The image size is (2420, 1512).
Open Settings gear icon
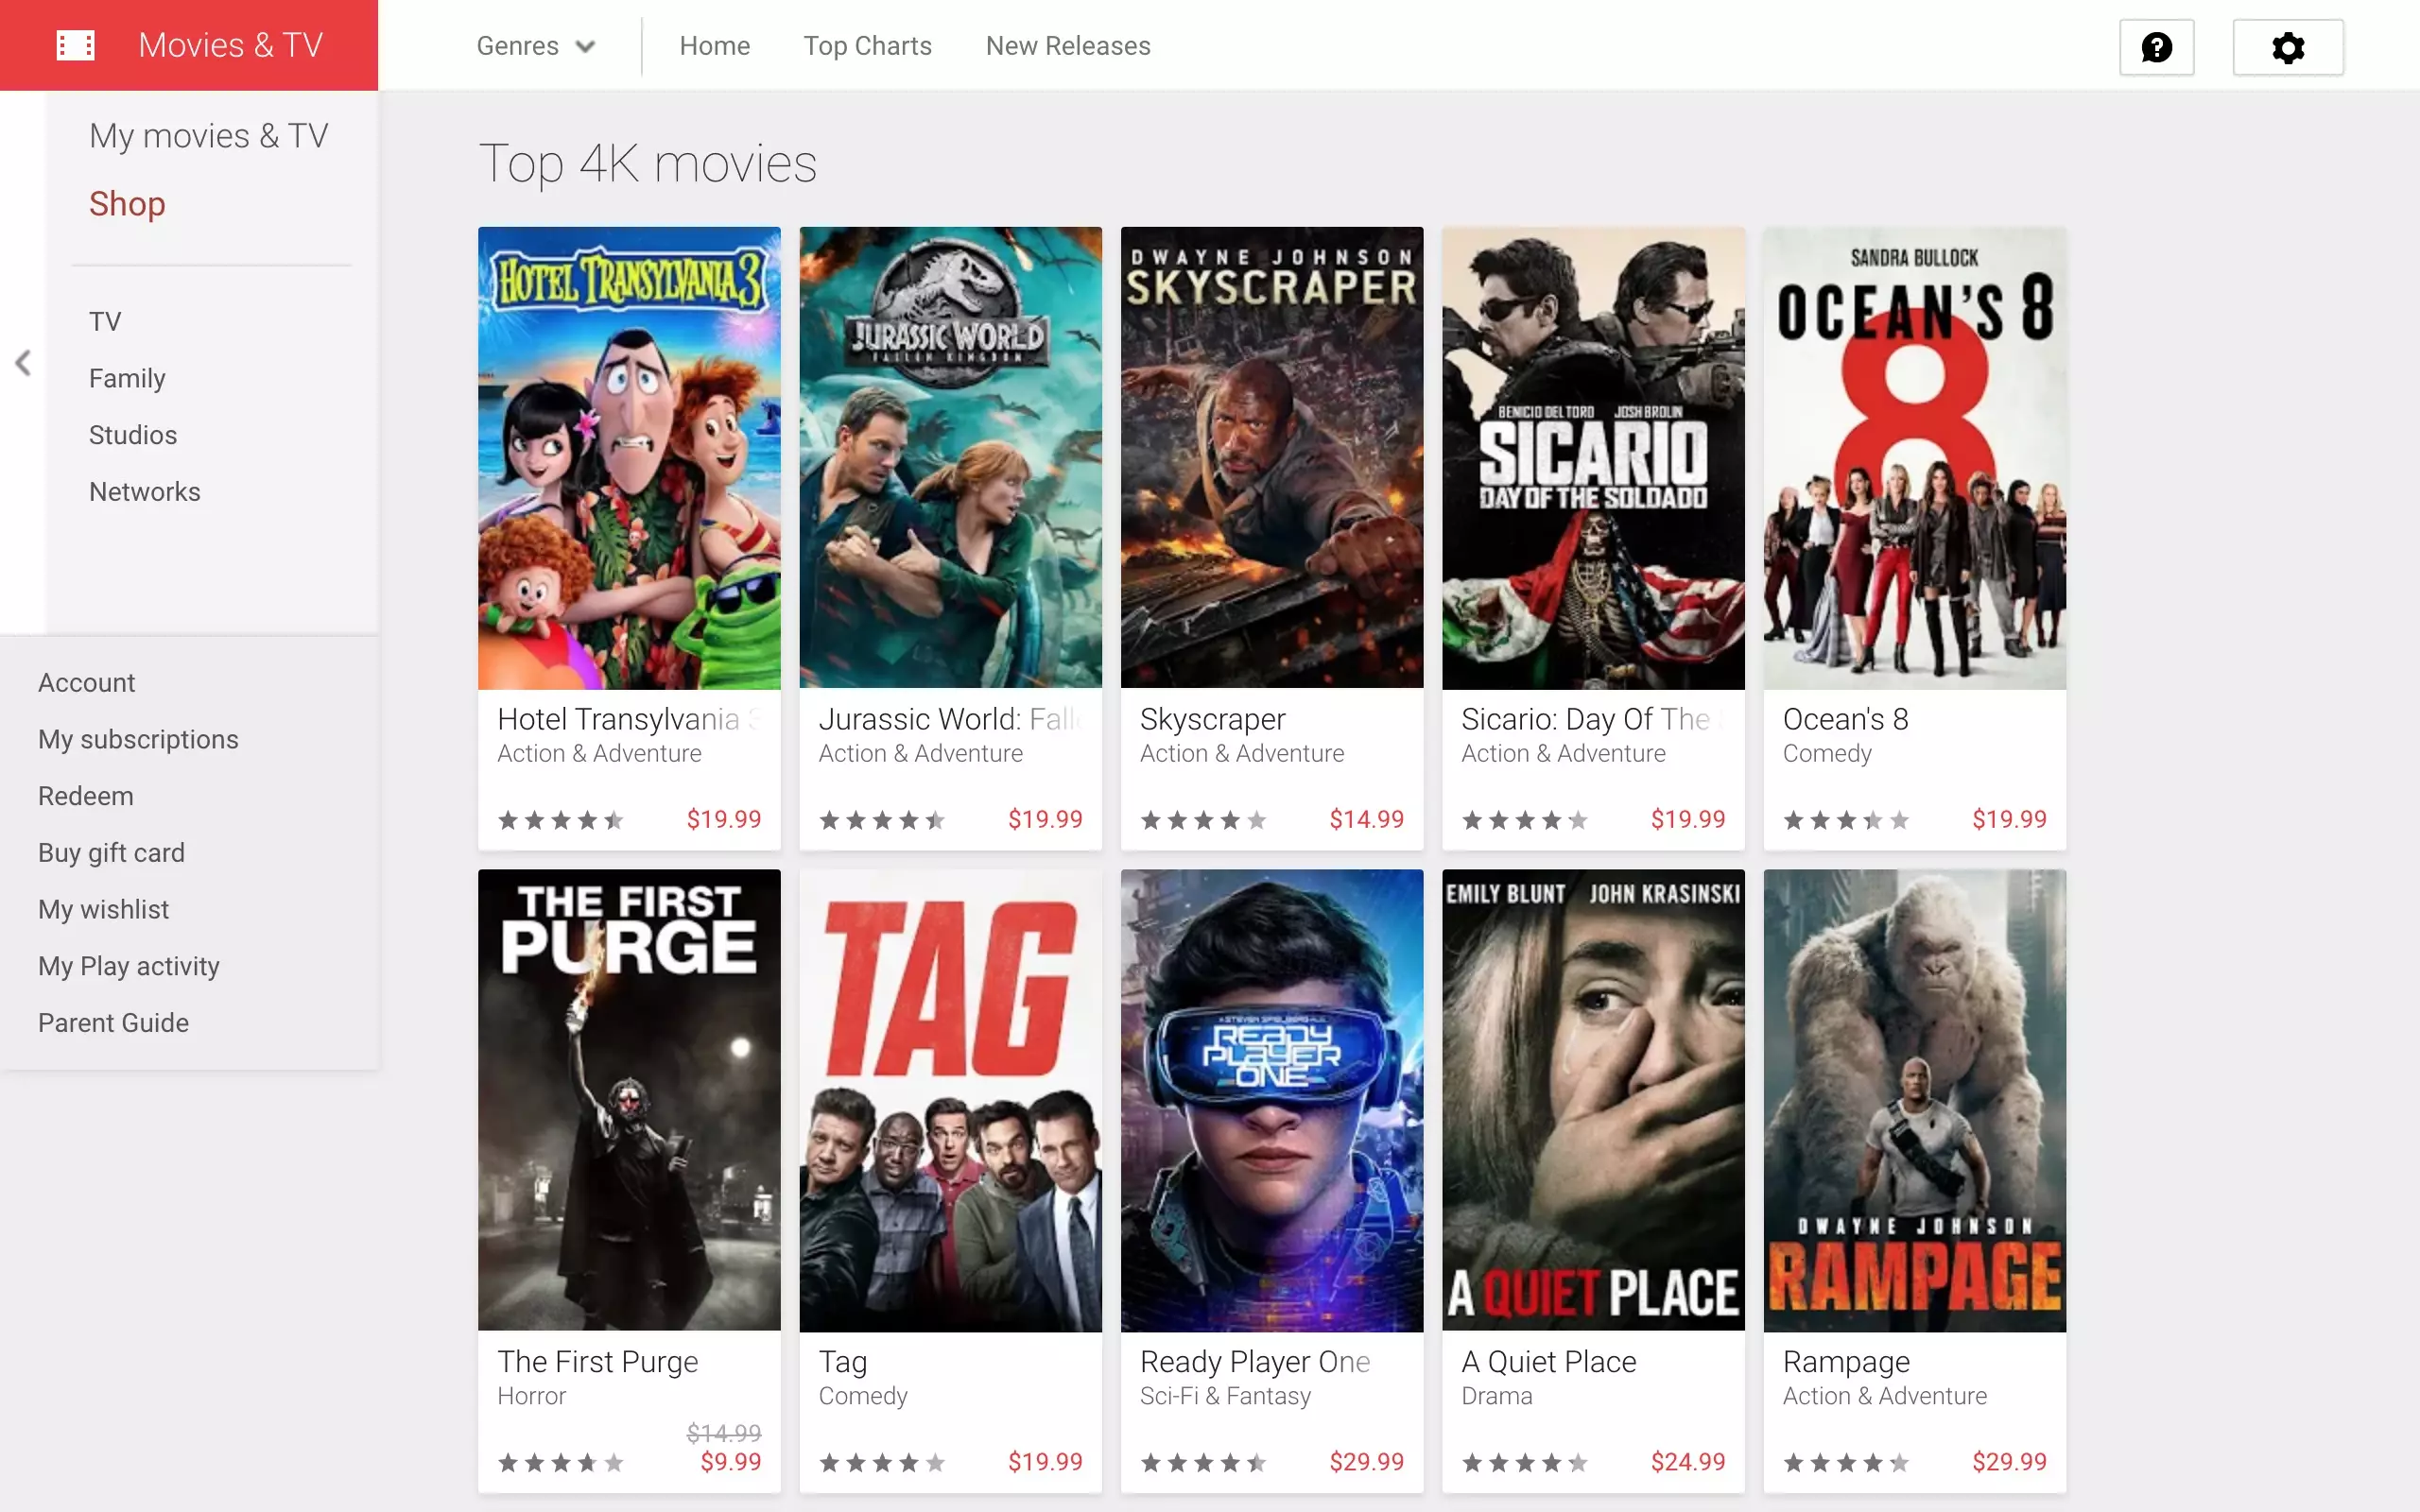click(2290, 47)
